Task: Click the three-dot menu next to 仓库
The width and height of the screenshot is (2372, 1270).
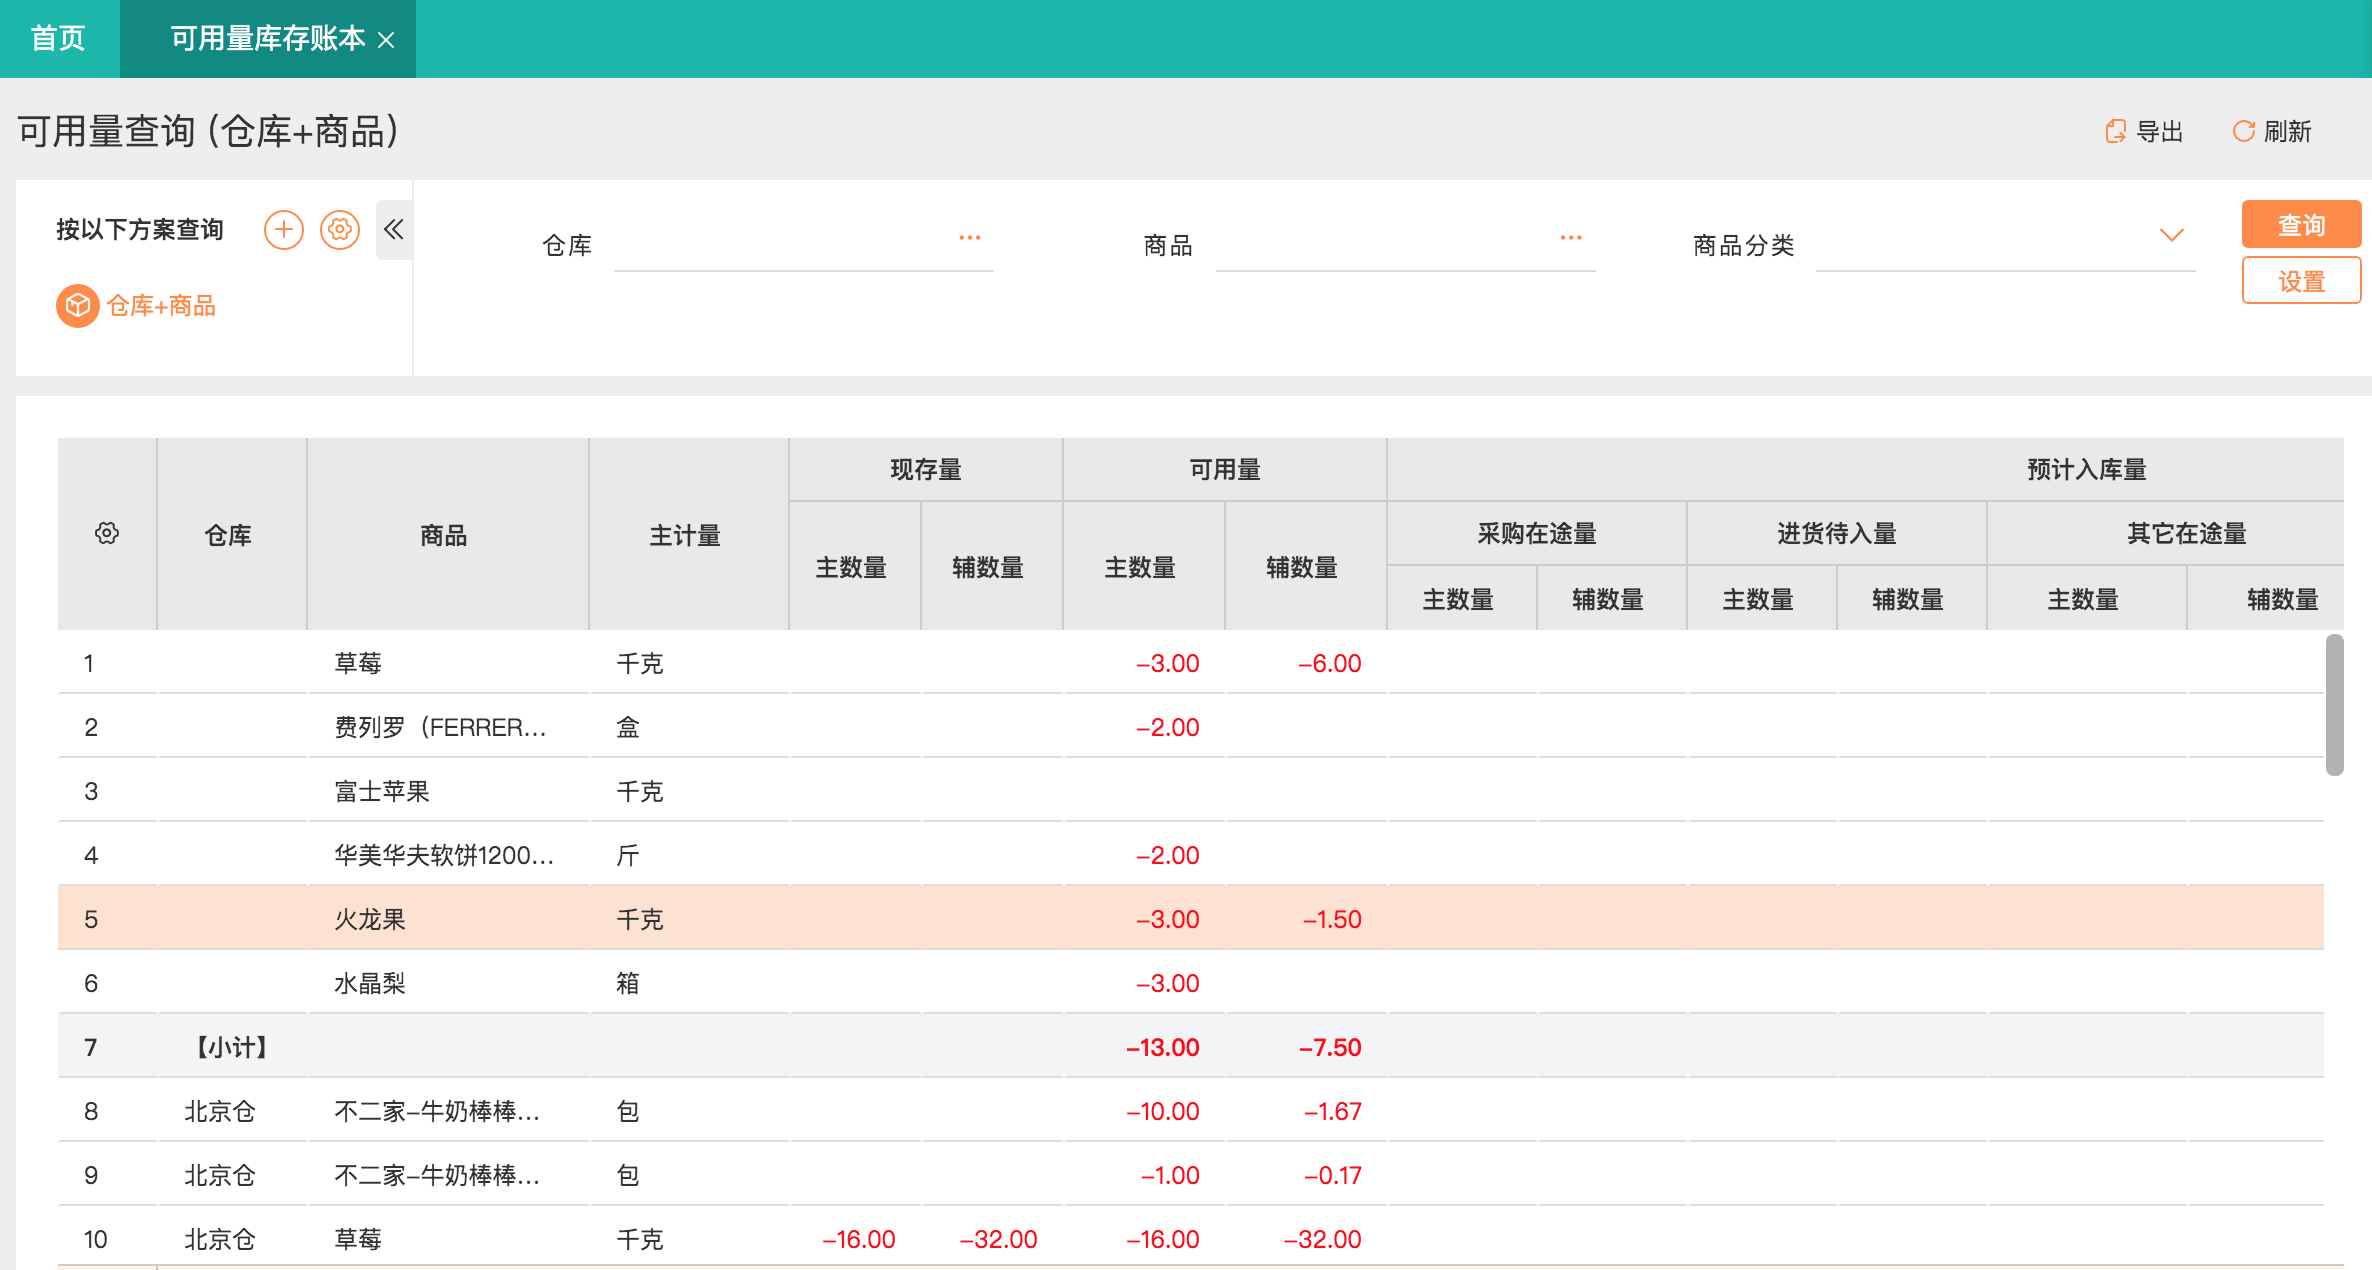Action: 966,238
